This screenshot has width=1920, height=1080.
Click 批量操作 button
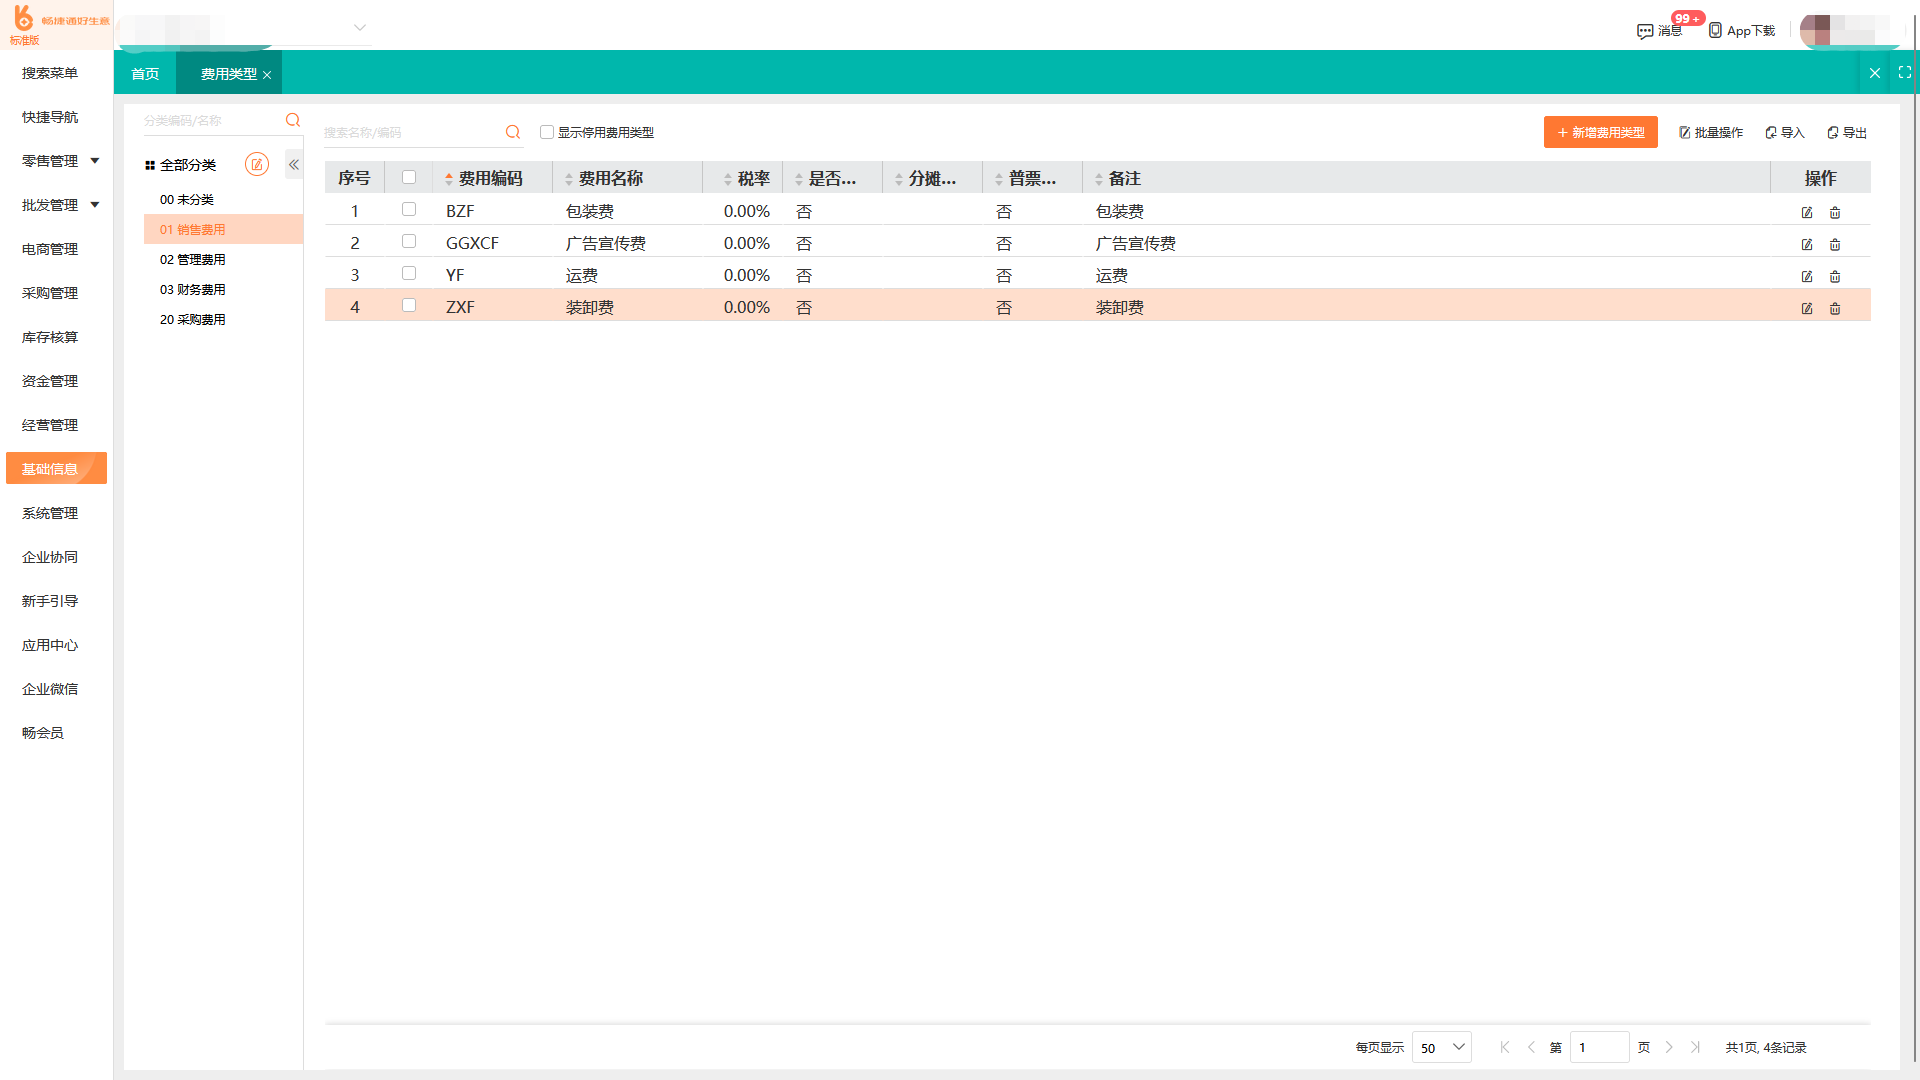click(1710, 131)
